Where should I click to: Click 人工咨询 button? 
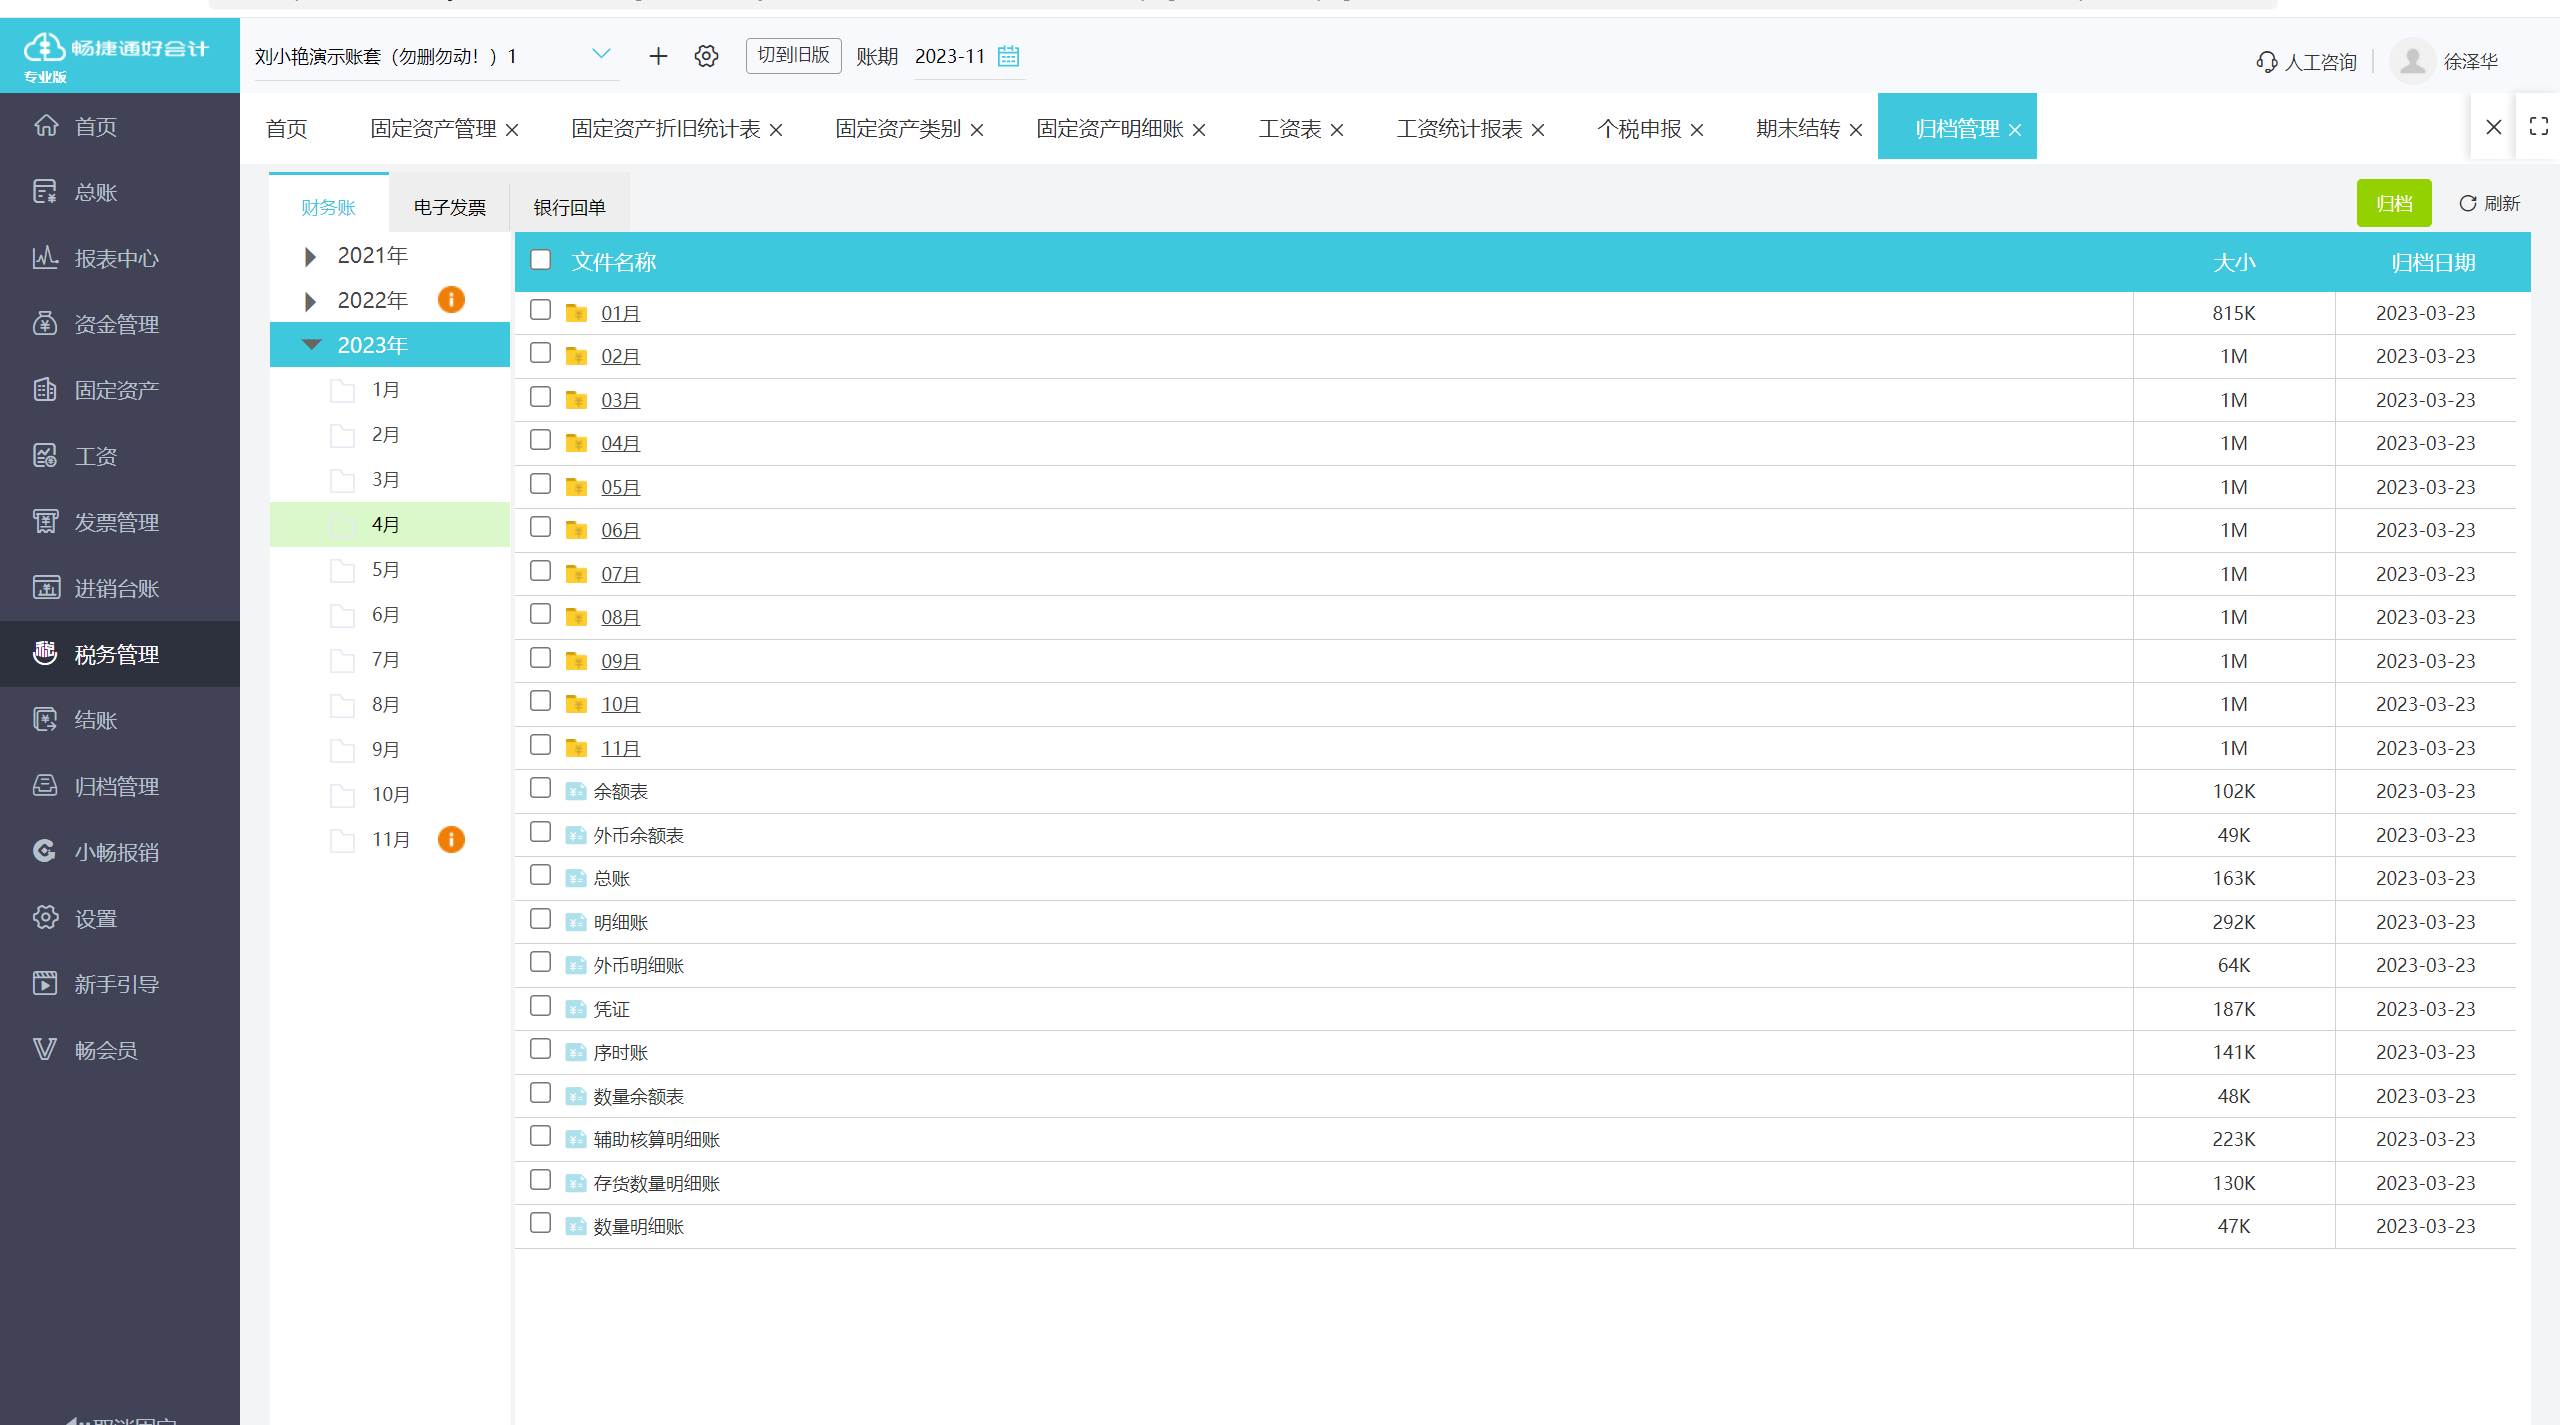2302,58
